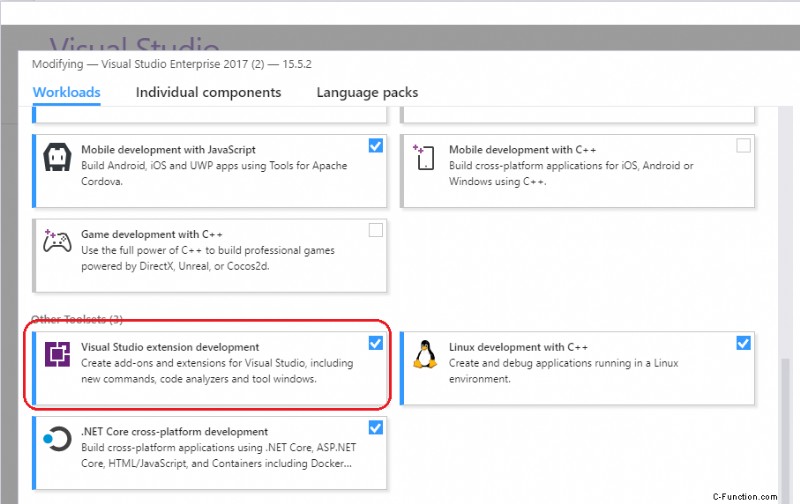Viewport: 800px width, 504px height.
Task: Enable Mobile development with C++ checkbox
Action: (743, 146)
